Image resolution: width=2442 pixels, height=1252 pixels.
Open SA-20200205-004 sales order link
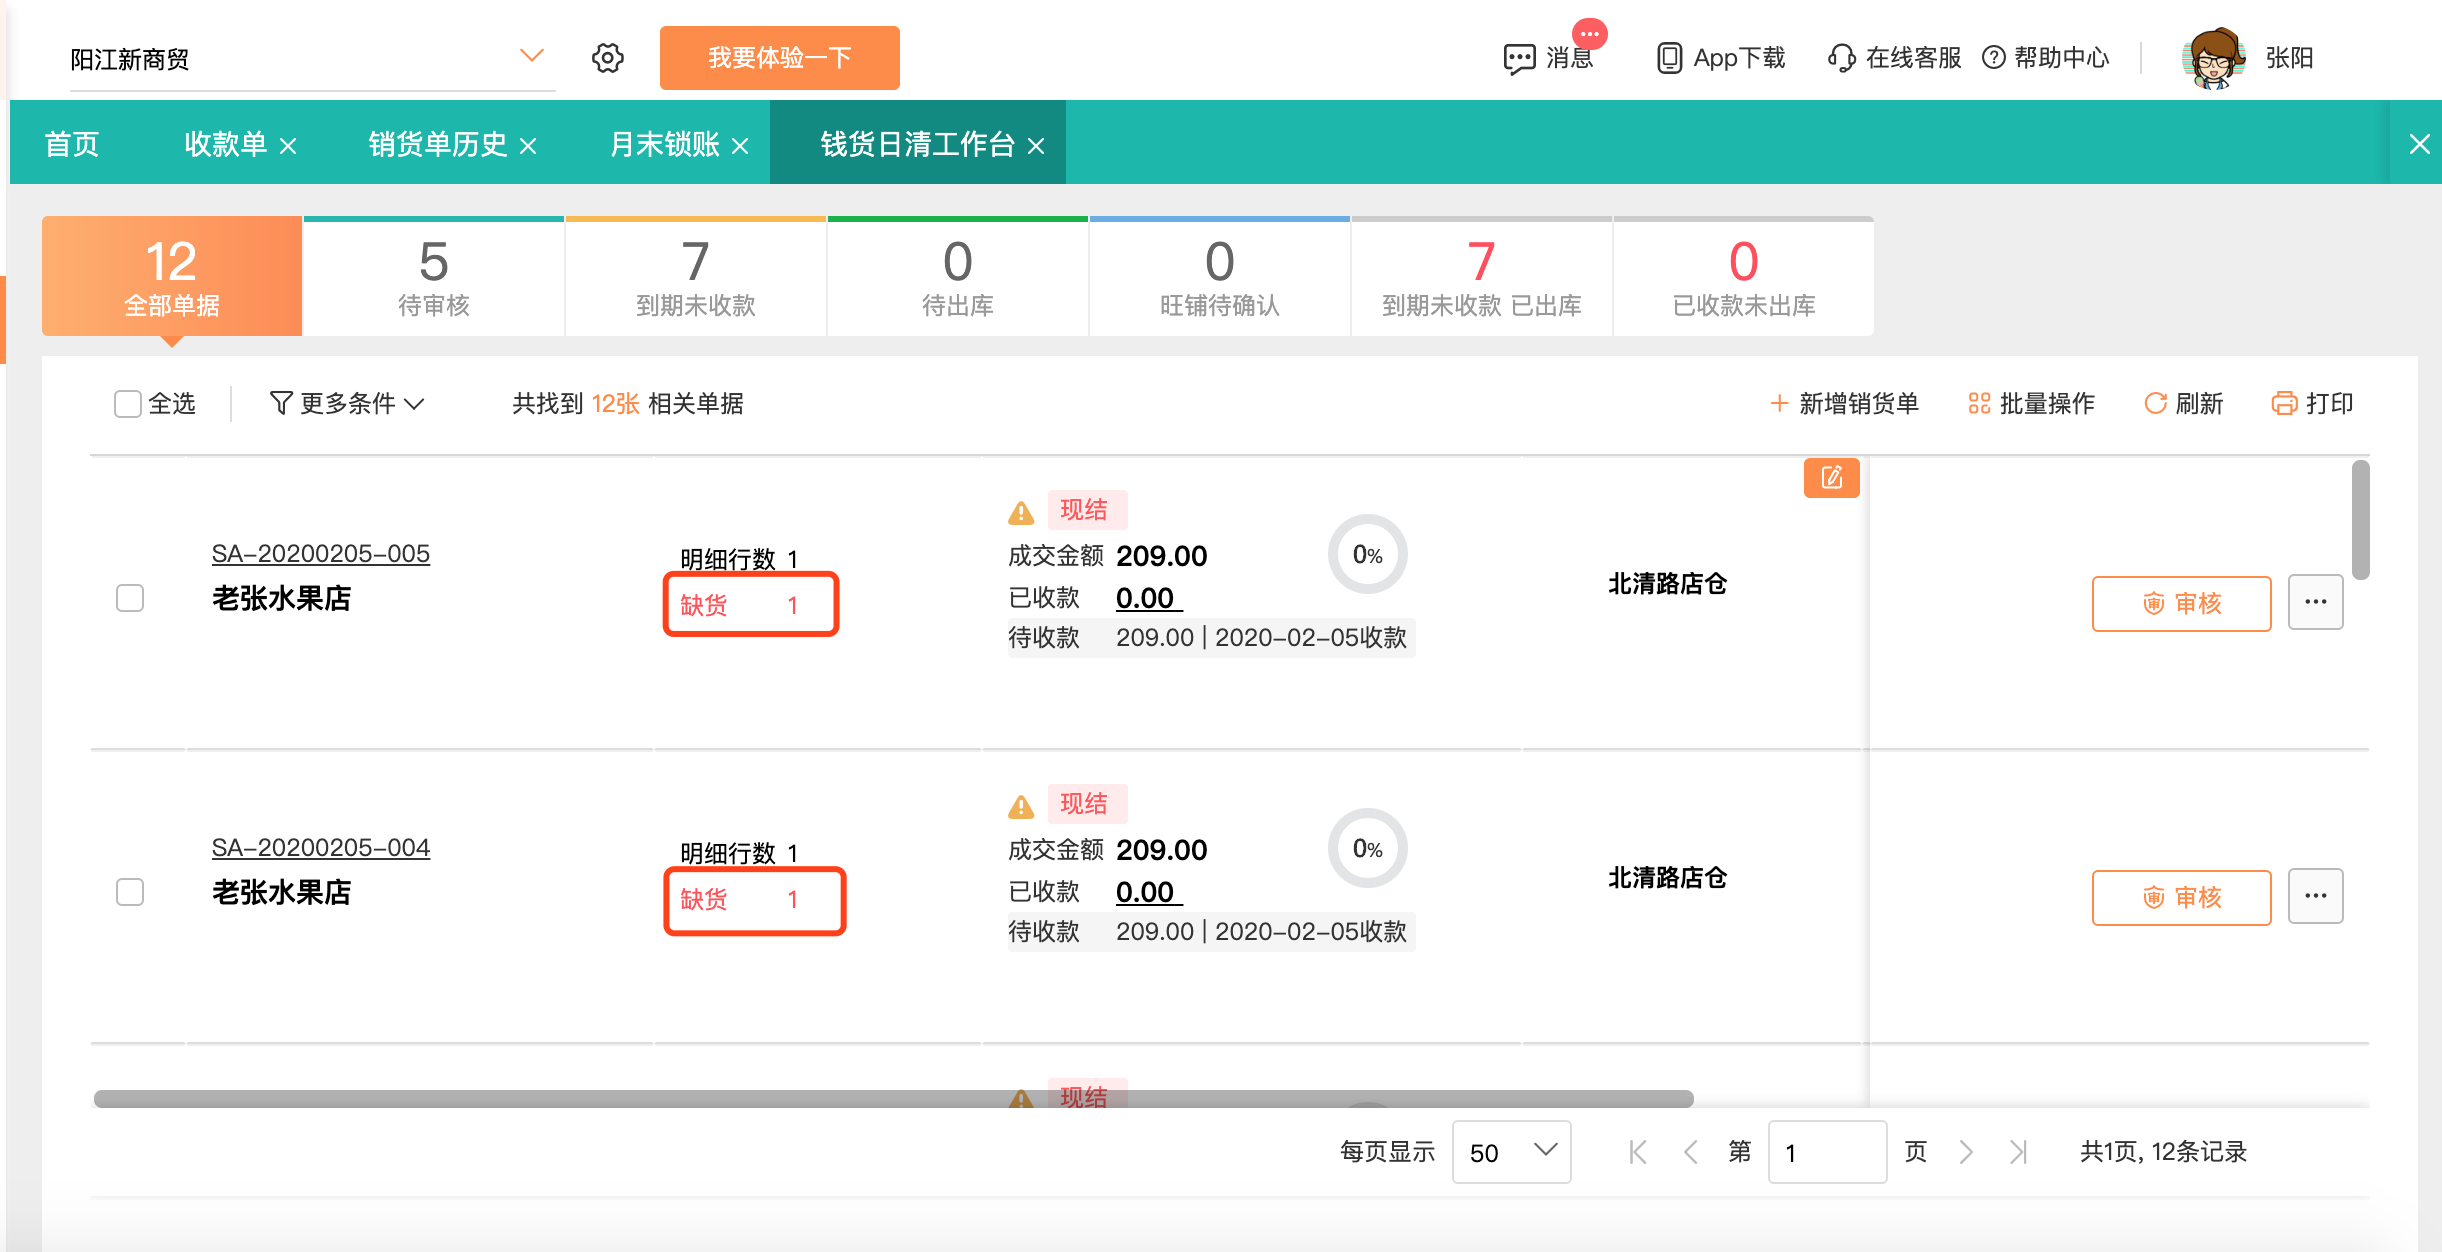tap(321, 843)
